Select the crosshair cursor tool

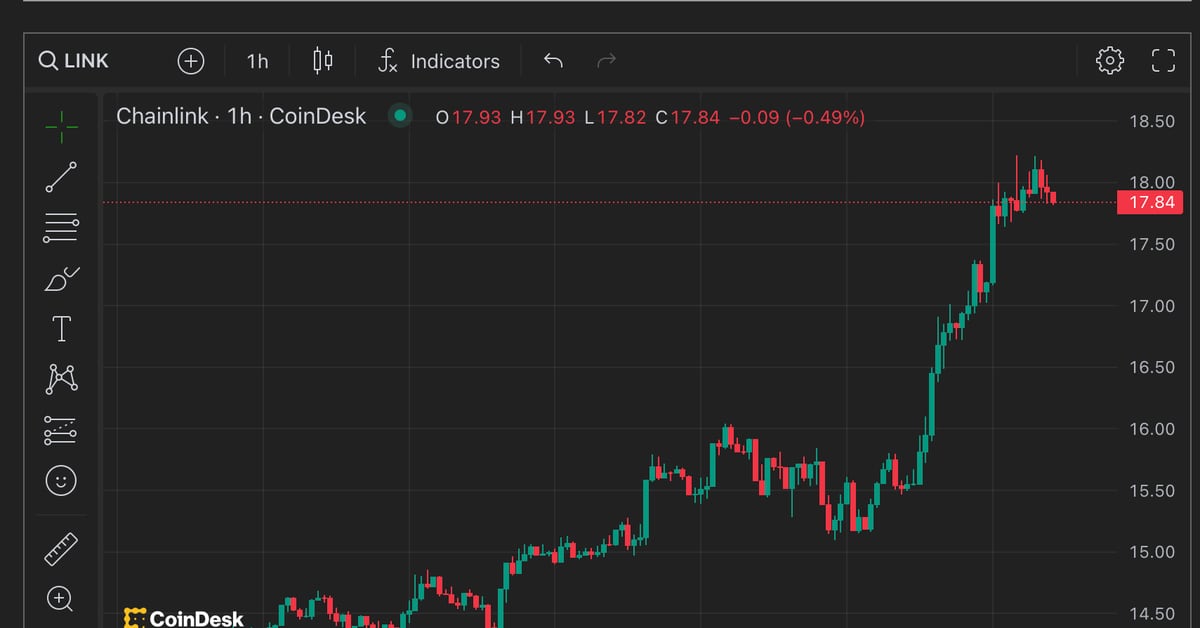[x=61, y=126]
